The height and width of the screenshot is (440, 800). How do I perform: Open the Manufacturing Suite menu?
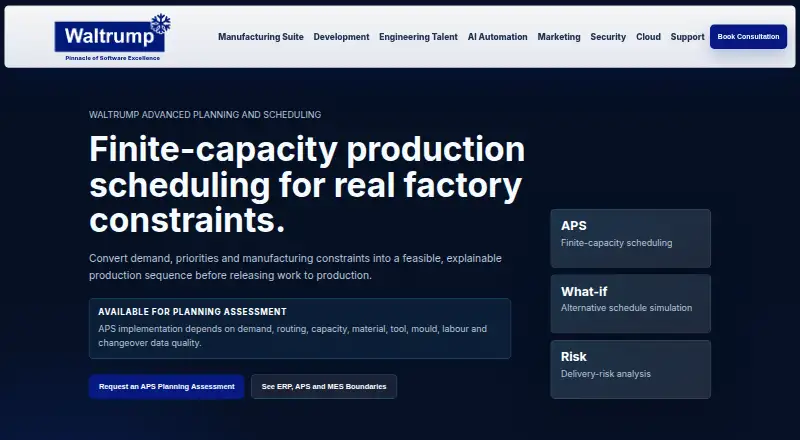pyautogui.click(x=261, y=37)
